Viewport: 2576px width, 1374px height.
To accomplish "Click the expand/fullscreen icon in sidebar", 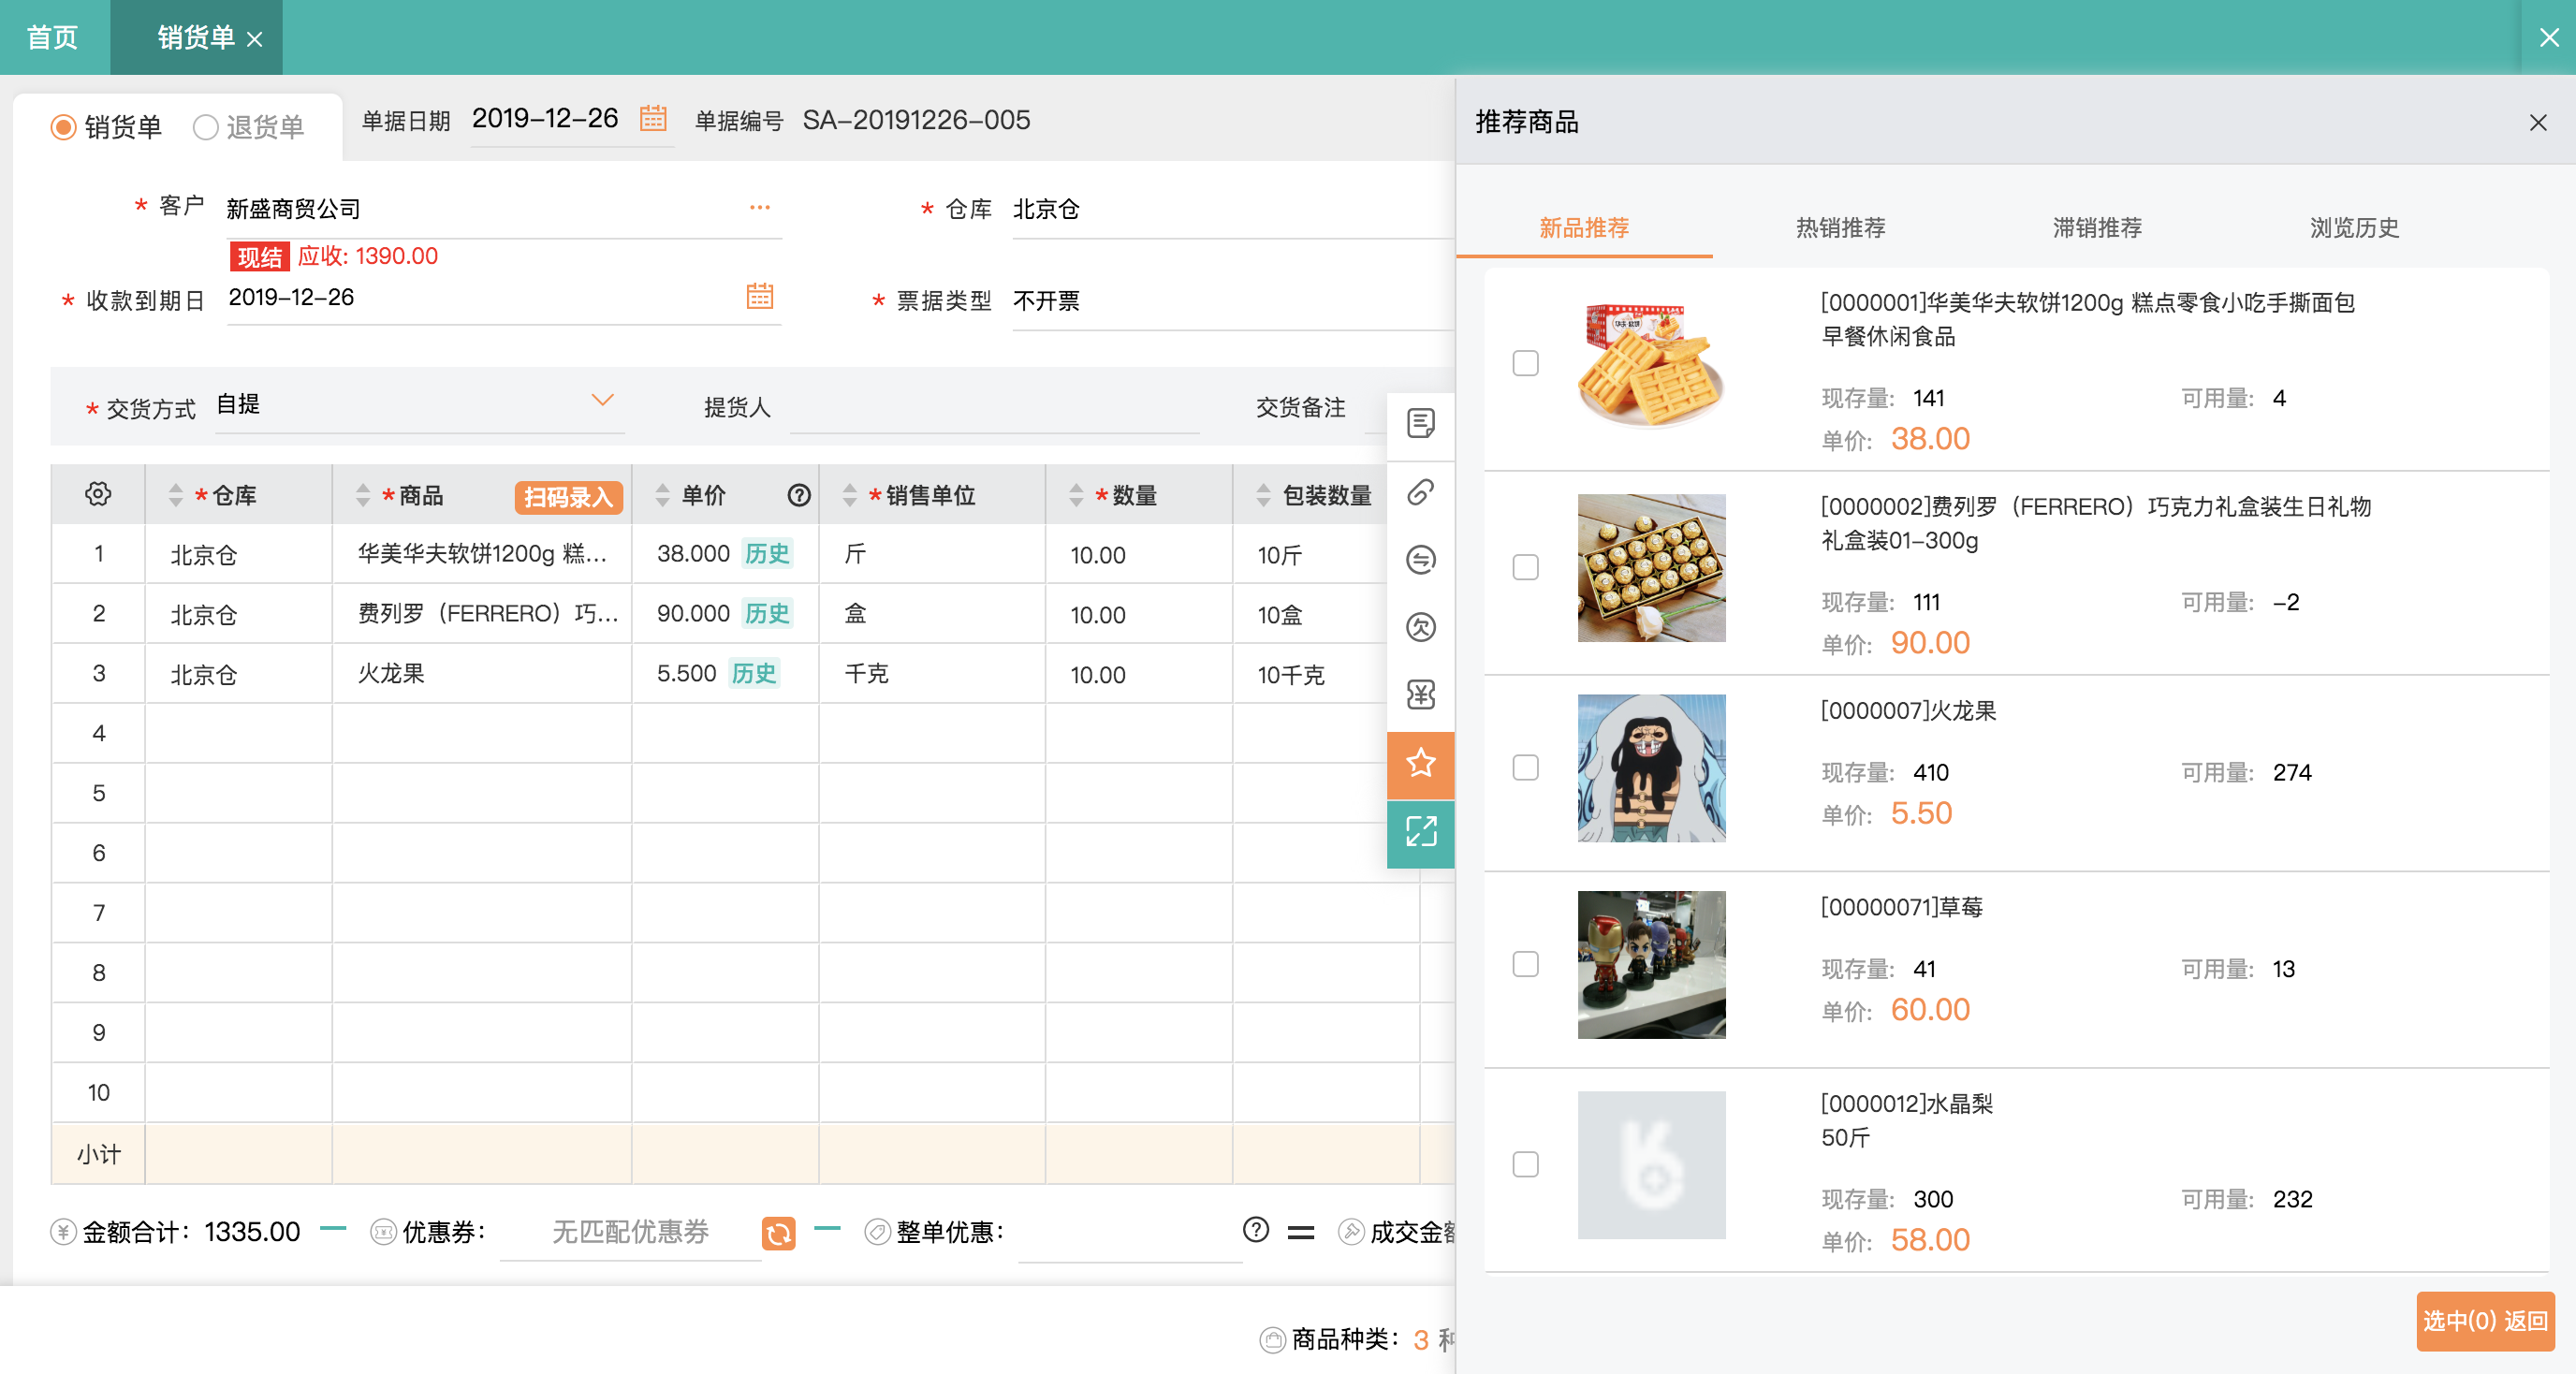I will coord(1425,833).
